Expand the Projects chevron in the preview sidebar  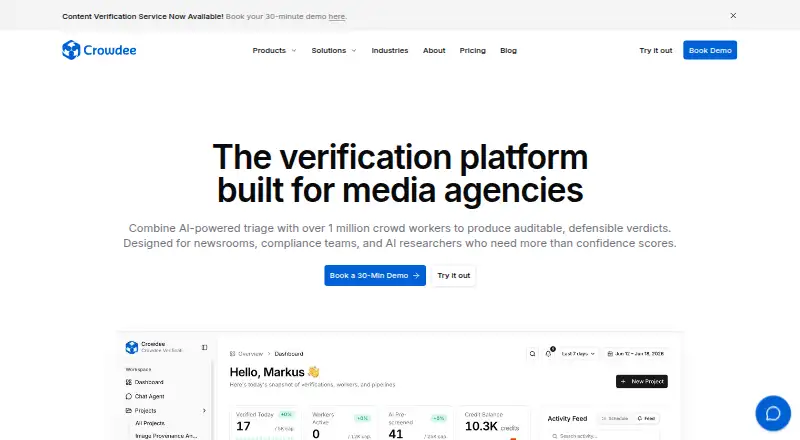[x=204, y=410]
